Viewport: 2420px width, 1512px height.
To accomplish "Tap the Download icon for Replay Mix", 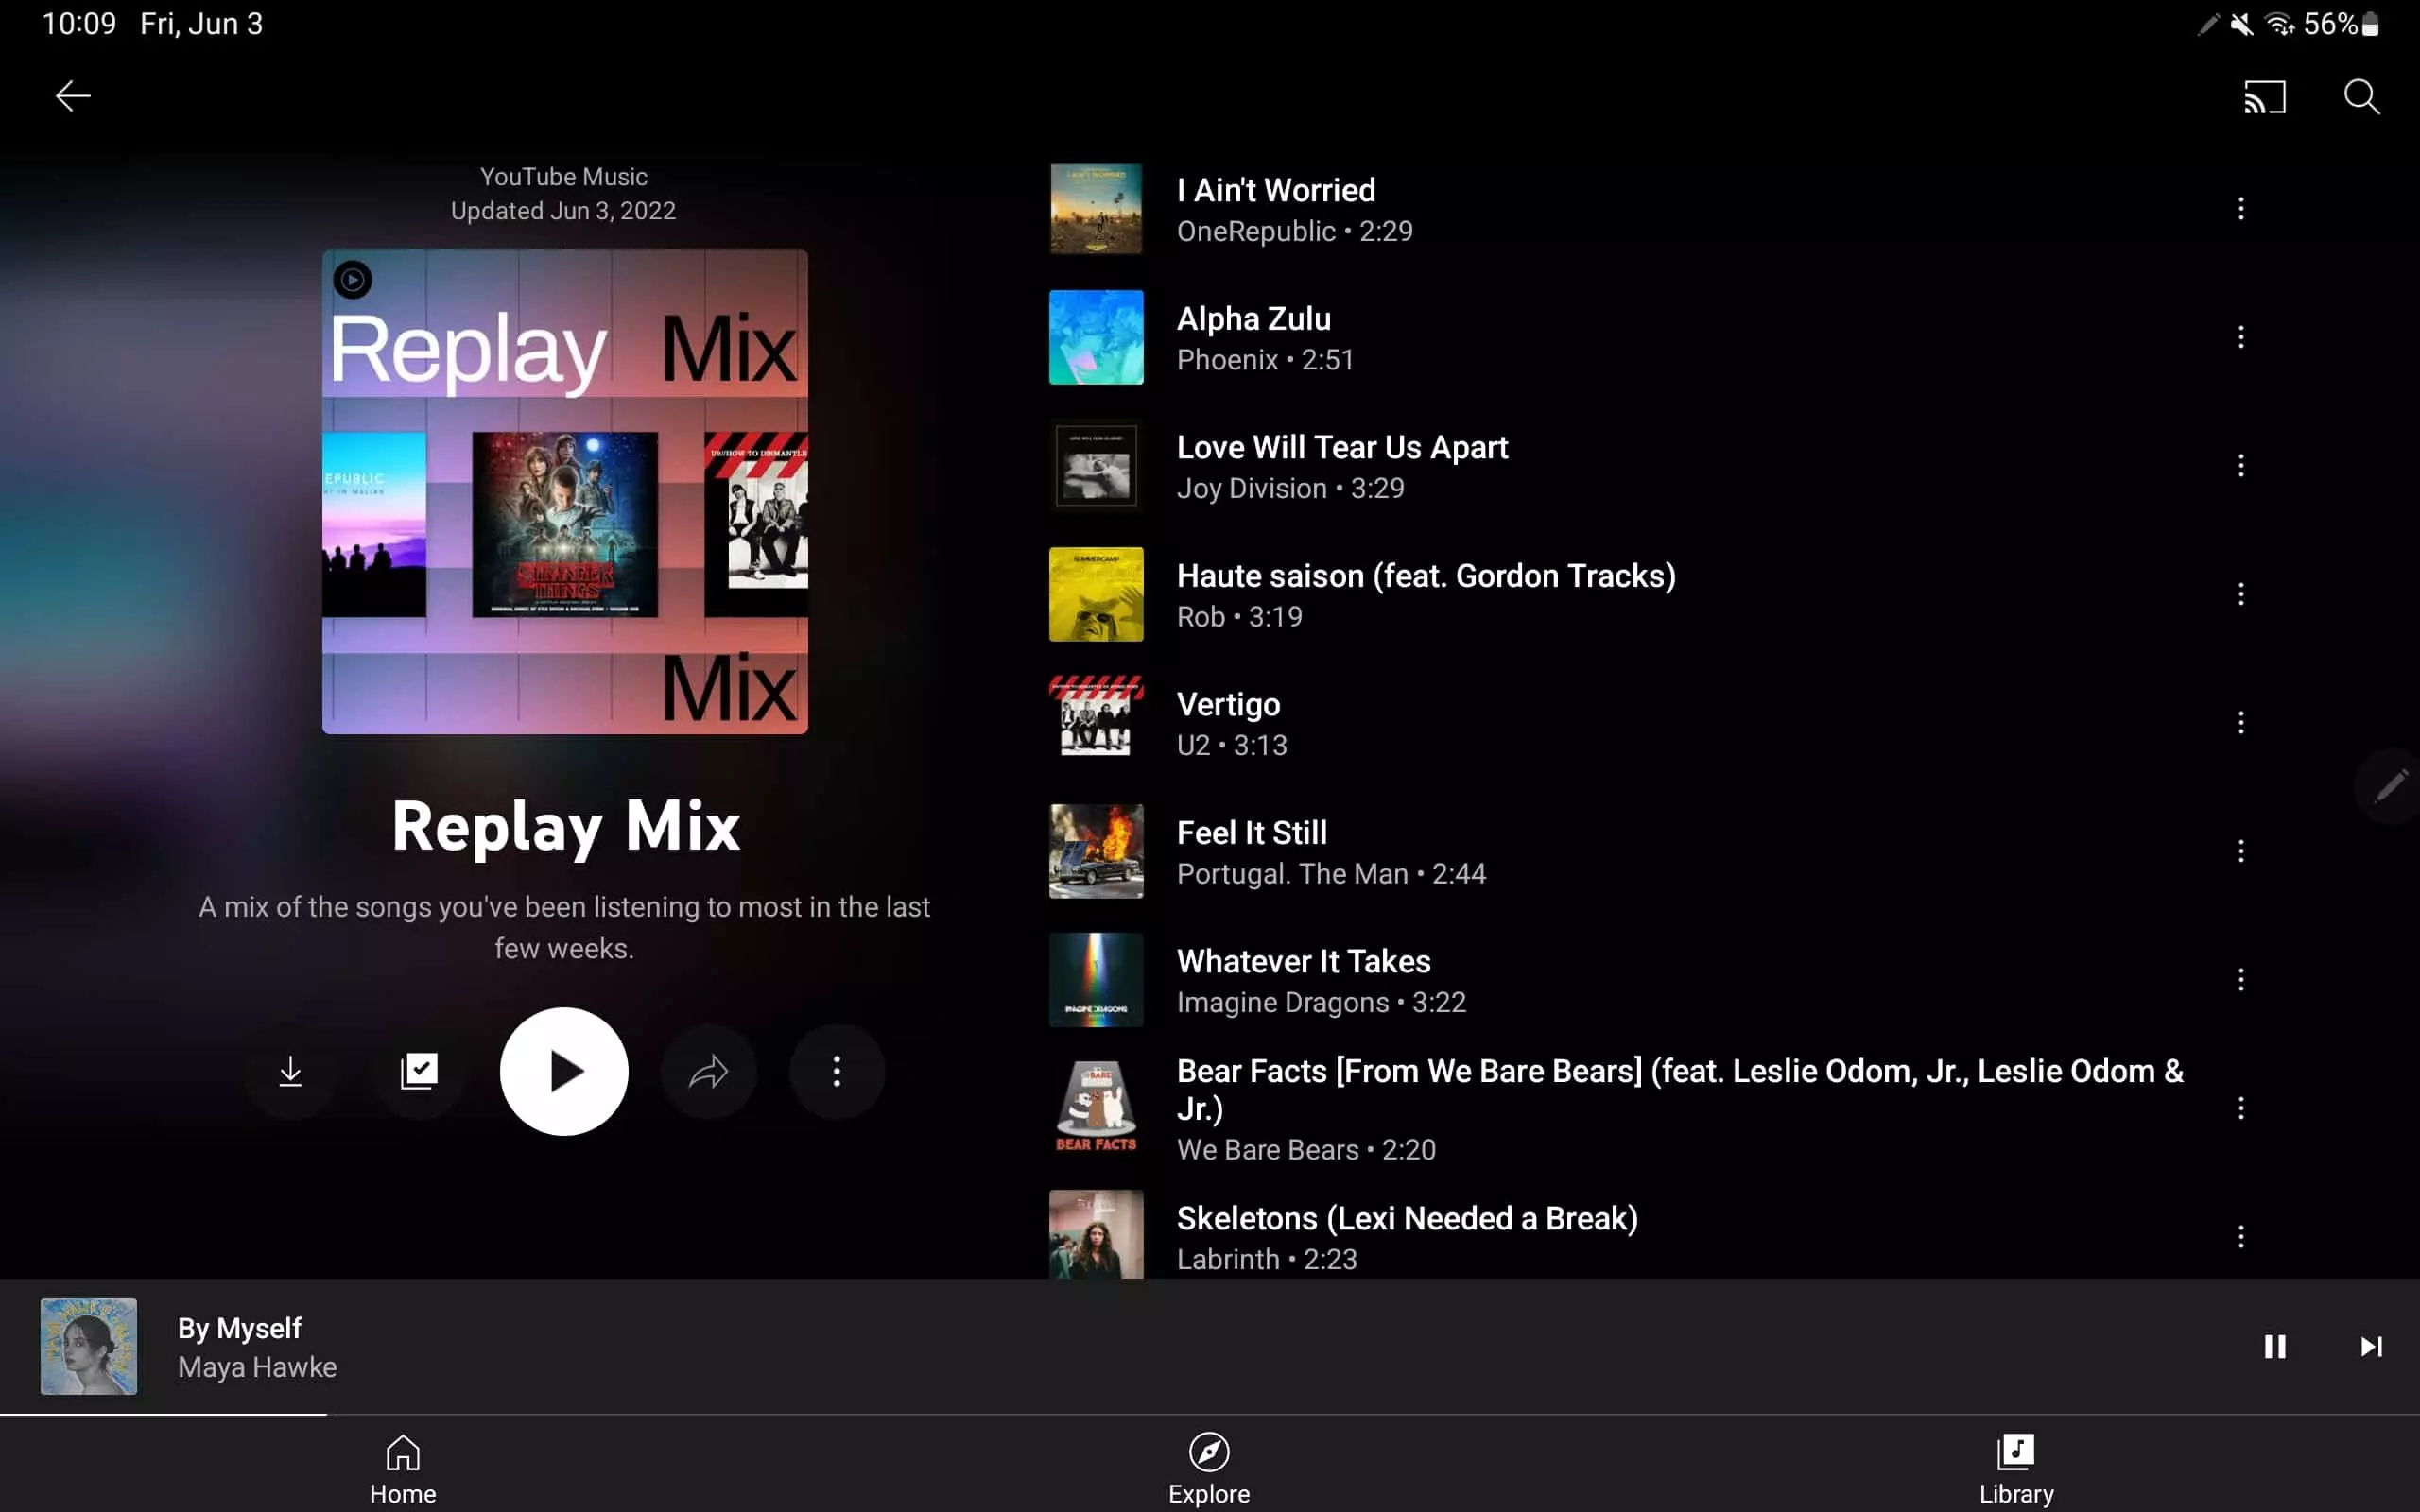I will (289, 1072).
